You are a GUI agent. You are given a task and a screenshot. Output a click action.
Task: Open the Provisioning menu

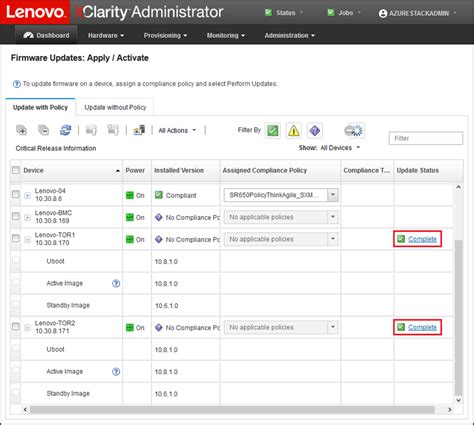[165, 35]
